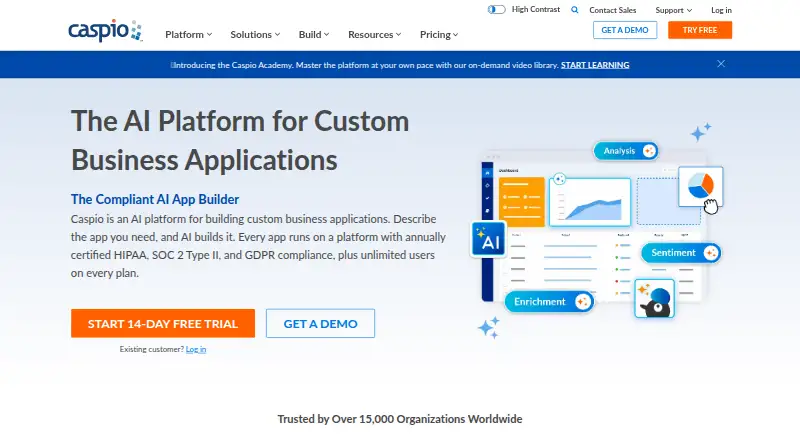Open the search magnifier icon
800x440 pixels.
pos(574,10)
